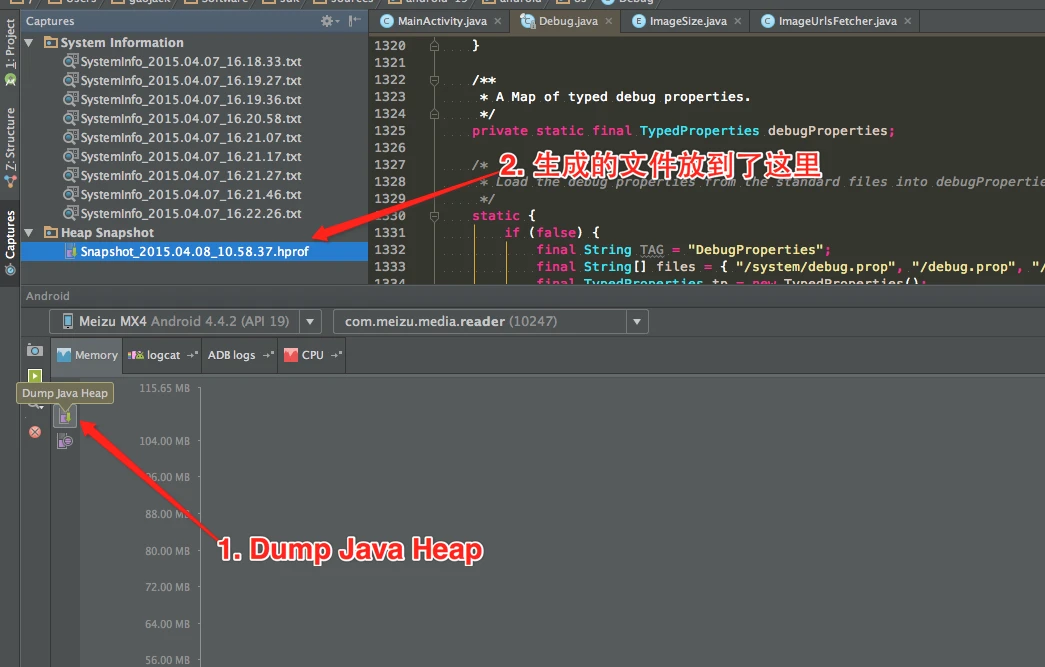Click the screen capture camera icon
The width and height of the screenshot is (1045, 667).
(x=34, y=350)
